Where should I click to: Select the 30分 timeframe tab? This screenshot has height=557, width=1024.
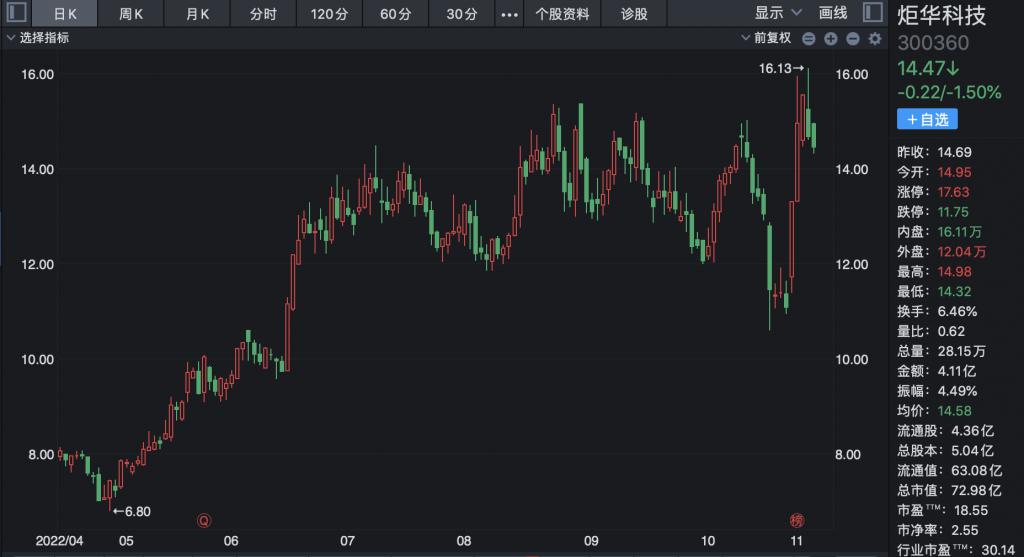point(461,14)
